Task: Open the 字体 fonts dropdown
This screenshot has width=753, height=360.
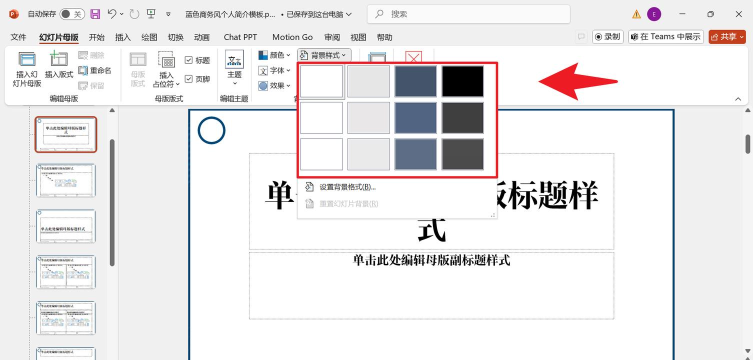Action: pyautogui.click(x=274, y=71)
